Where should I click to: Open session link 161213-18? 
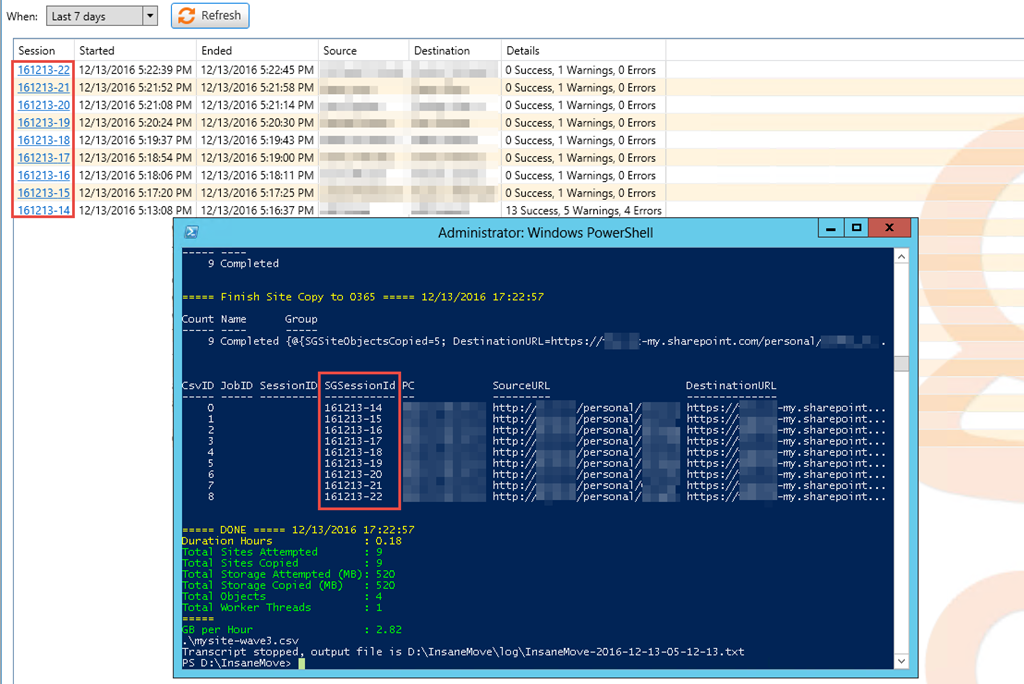[44, 140]
